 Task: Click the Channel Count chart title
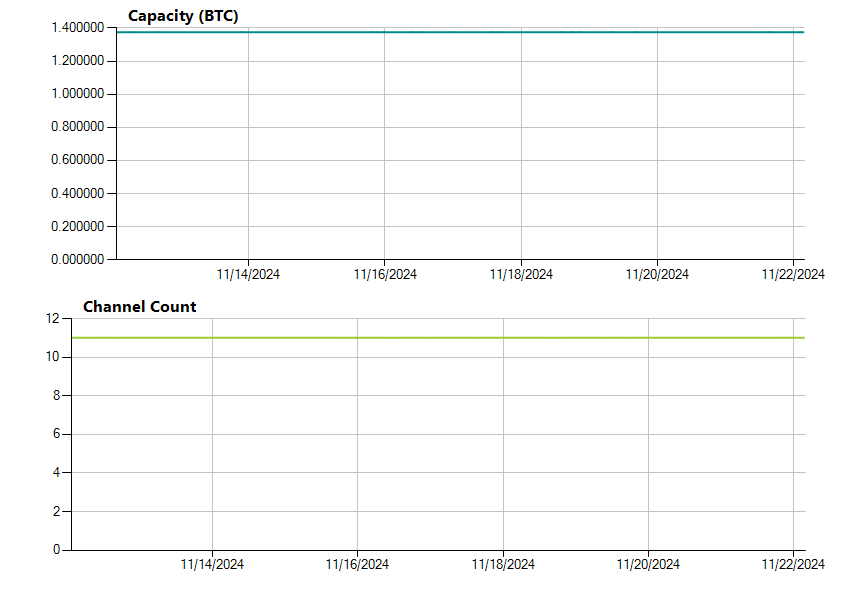[x=140, y=307]
